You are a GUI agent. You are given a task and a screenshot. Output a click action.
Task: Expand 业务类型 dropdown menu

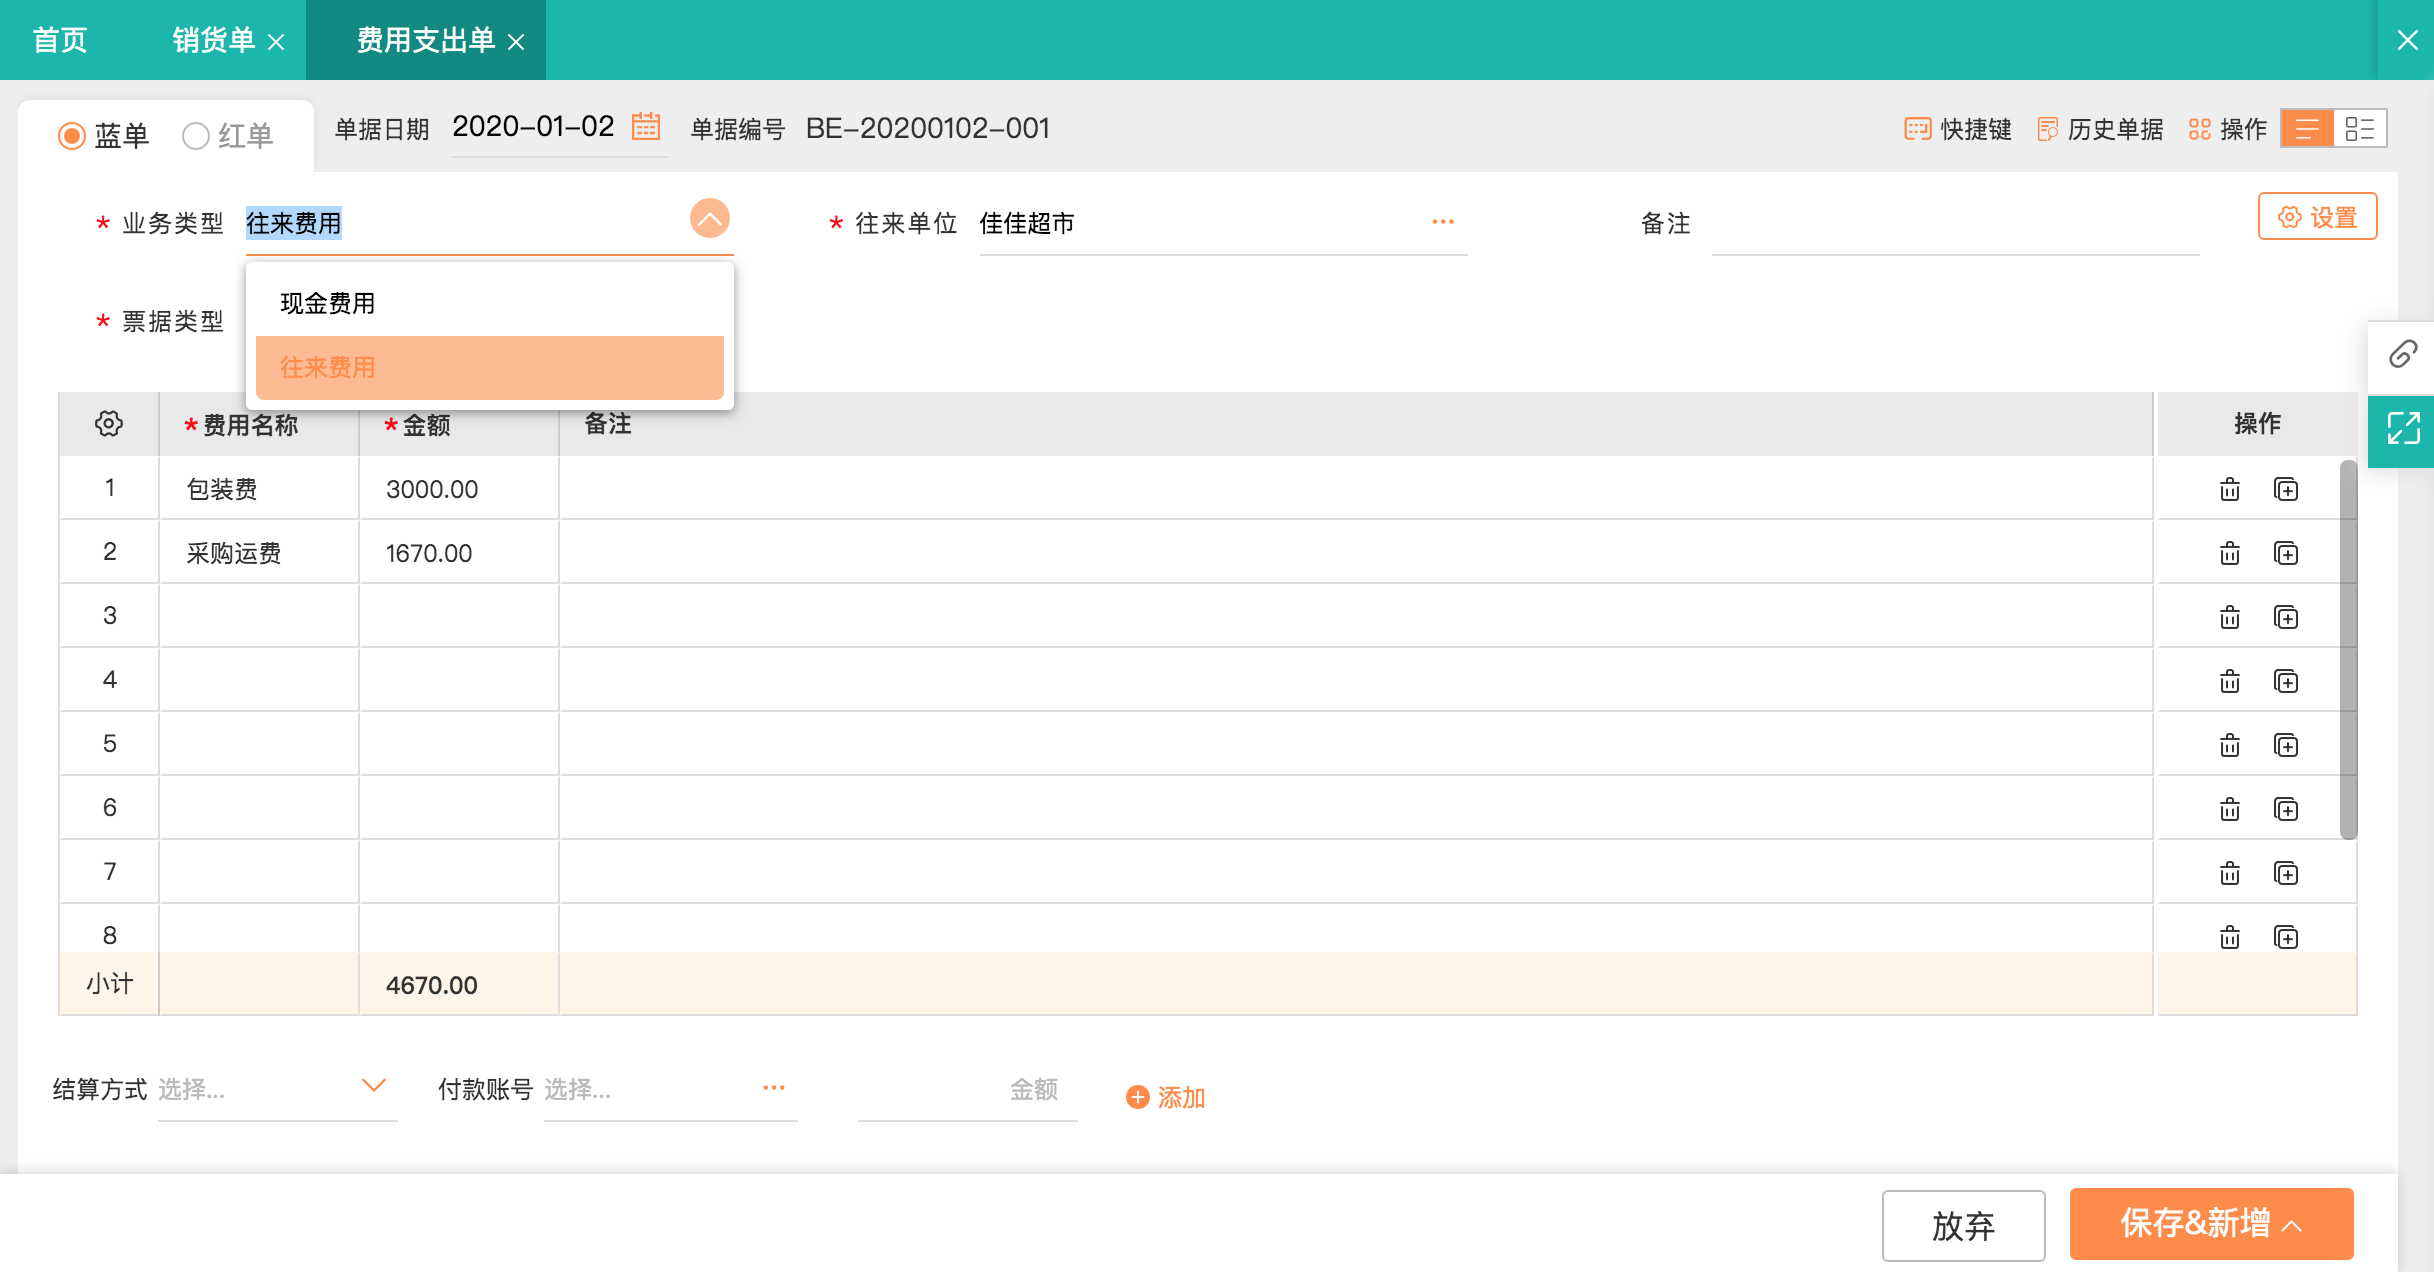click(708, 219)
